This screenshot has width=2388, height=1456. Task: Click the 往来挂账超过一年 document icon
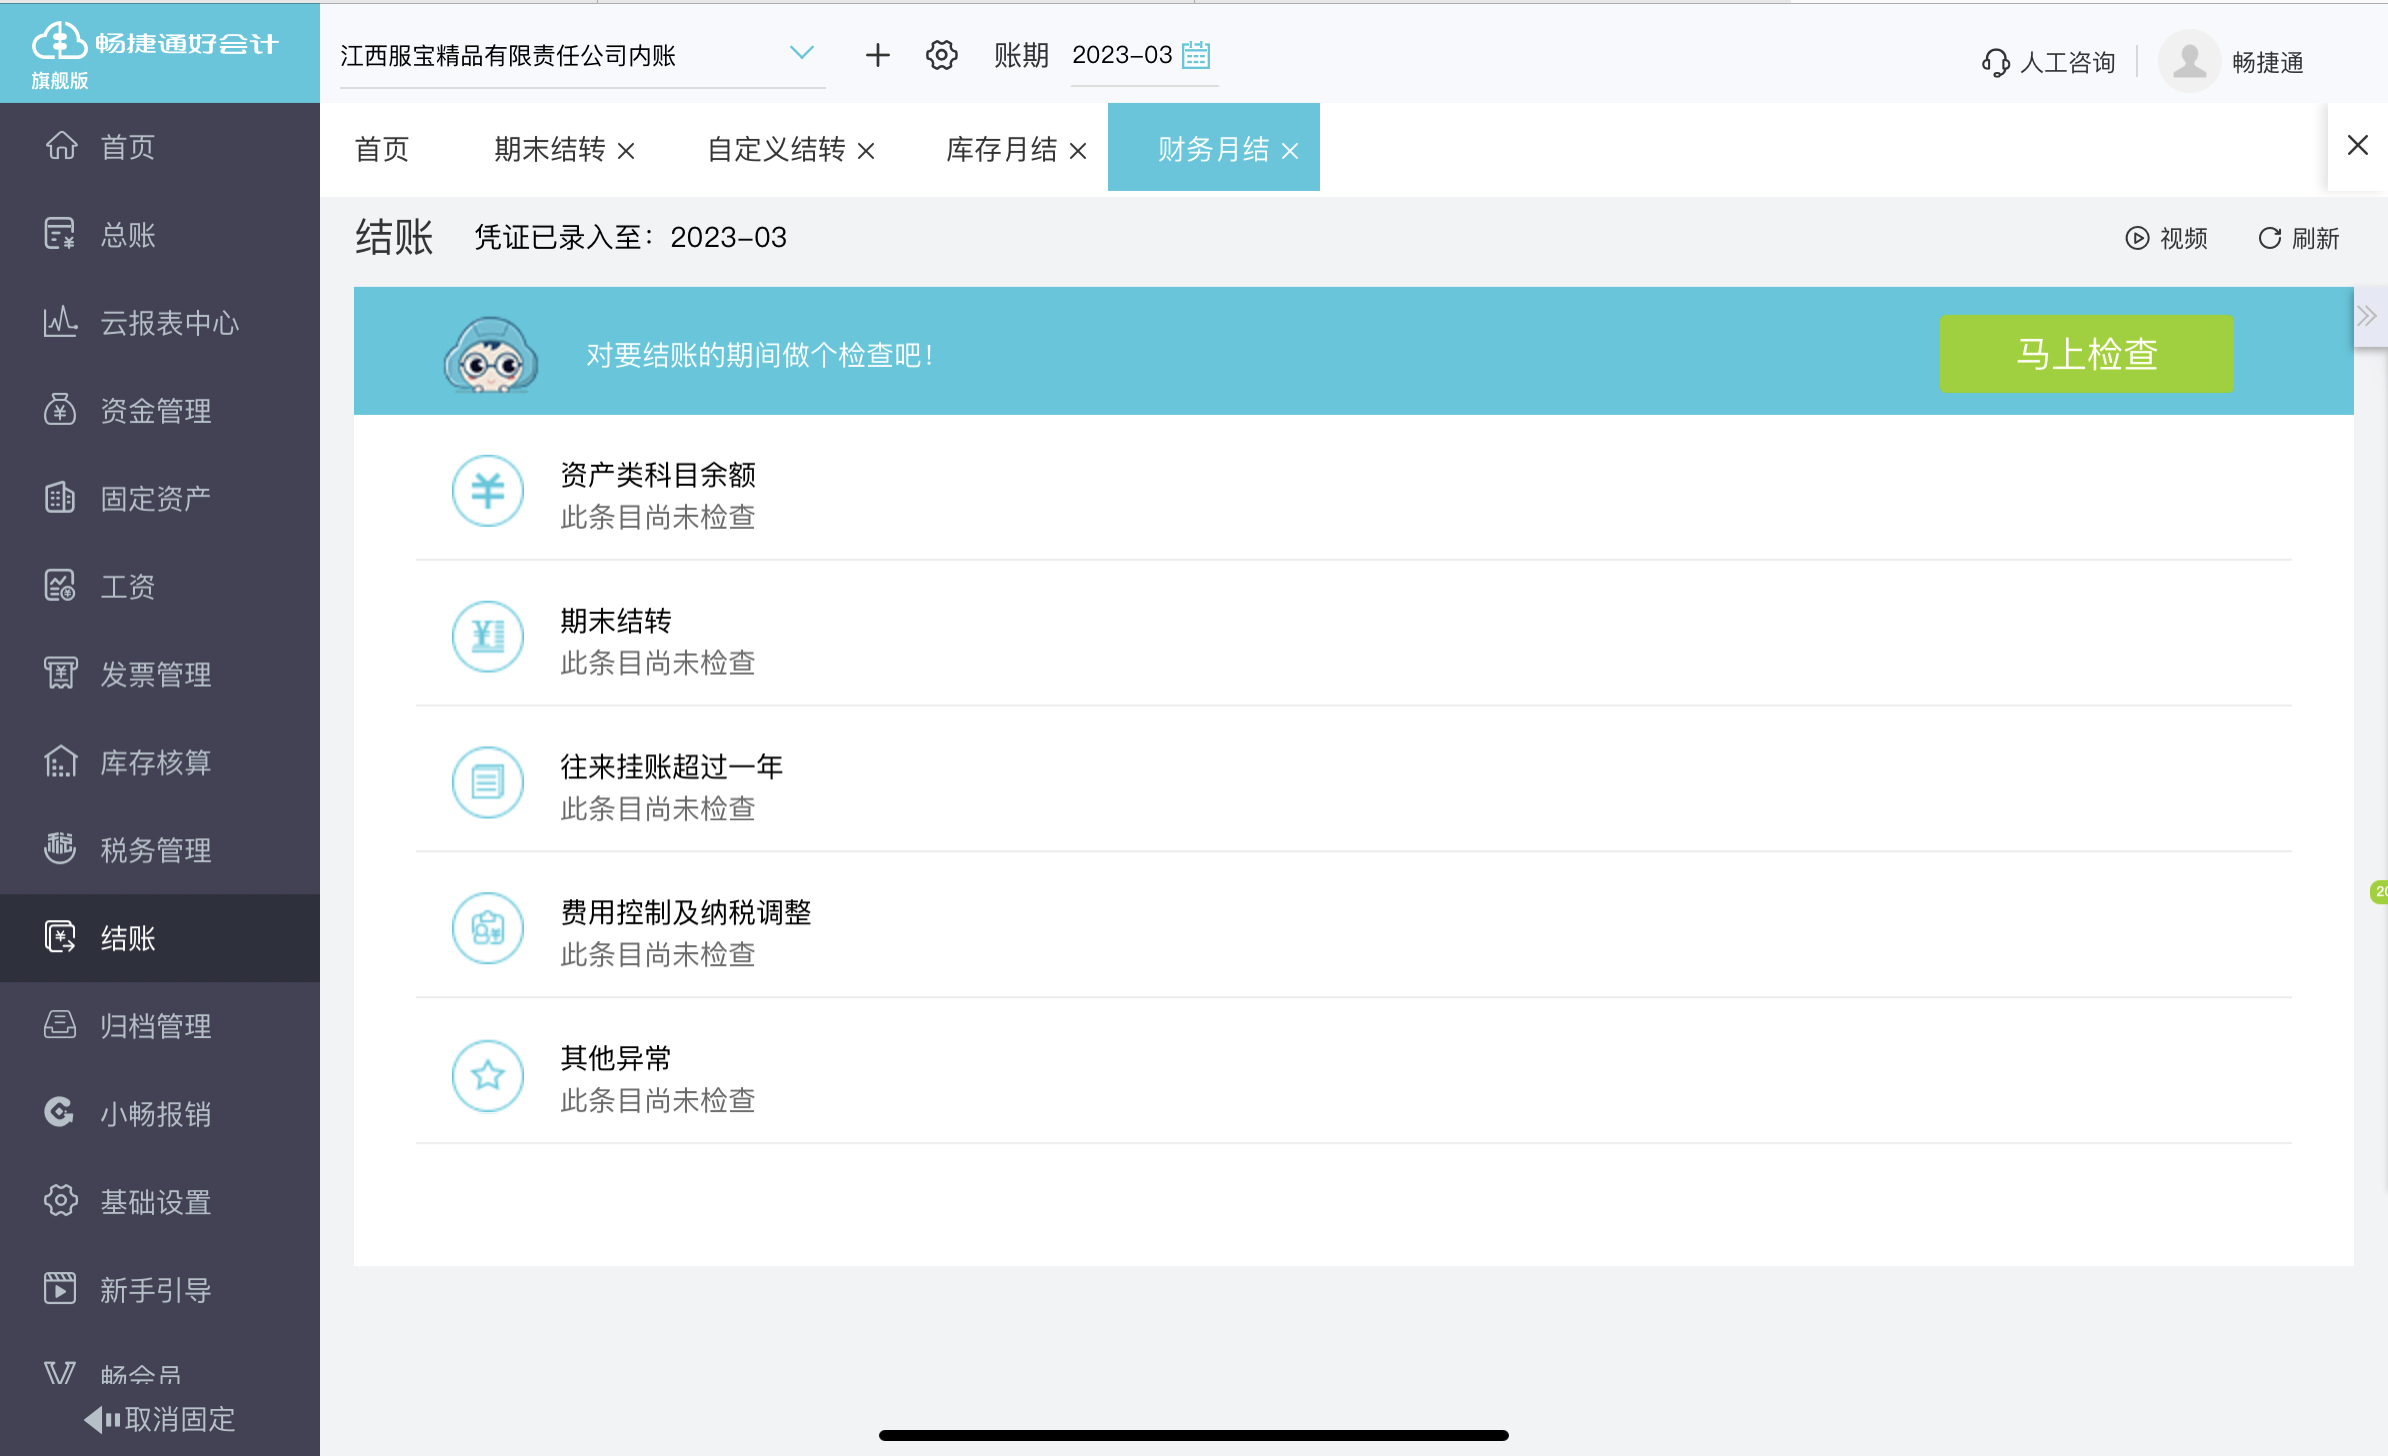pos(483,783)
